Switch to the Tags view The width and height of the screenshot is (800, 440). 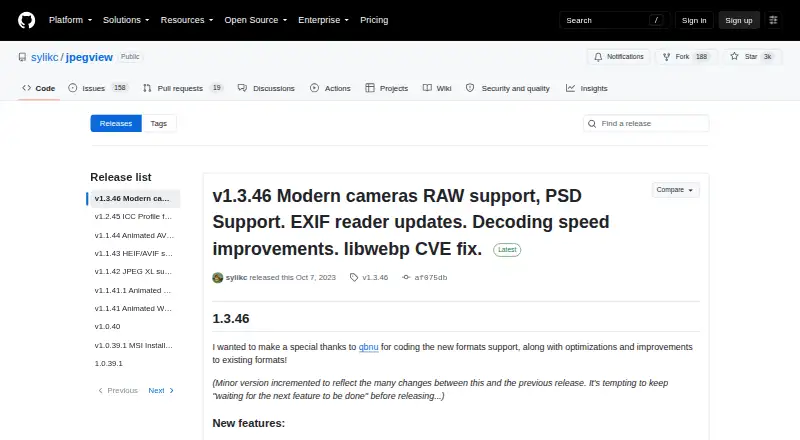159,124
